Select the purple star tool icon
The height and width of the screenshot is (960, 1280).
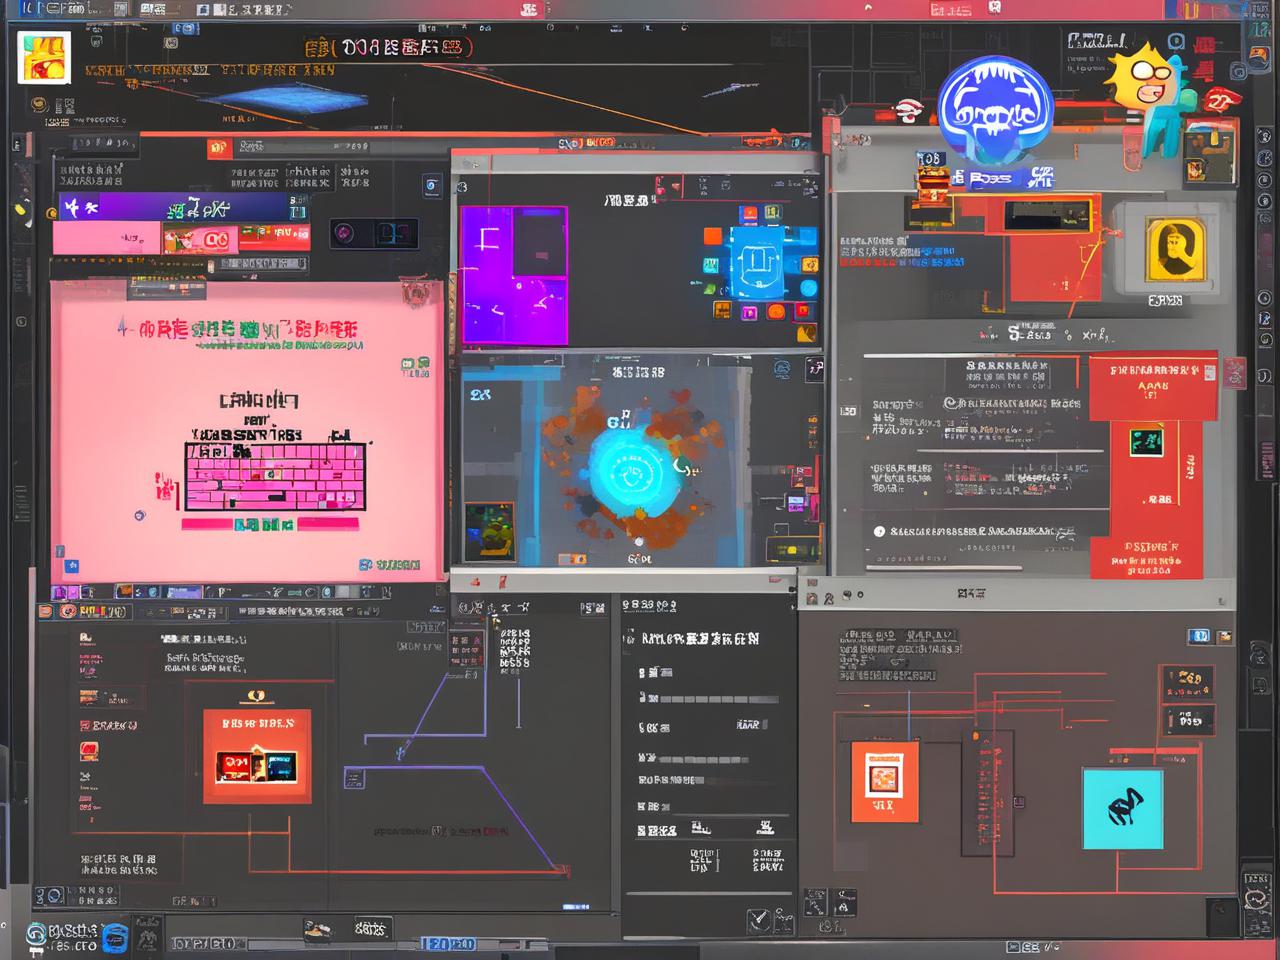click(70, 205)
